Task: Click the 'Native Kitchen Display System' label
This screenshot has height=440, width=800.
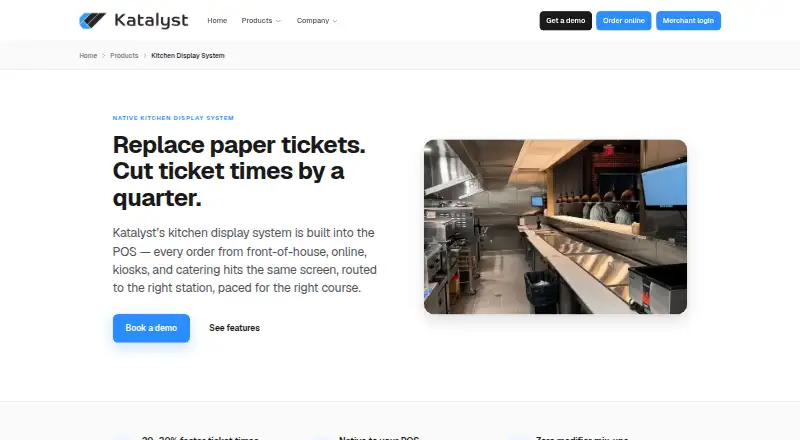Action: 173,118
